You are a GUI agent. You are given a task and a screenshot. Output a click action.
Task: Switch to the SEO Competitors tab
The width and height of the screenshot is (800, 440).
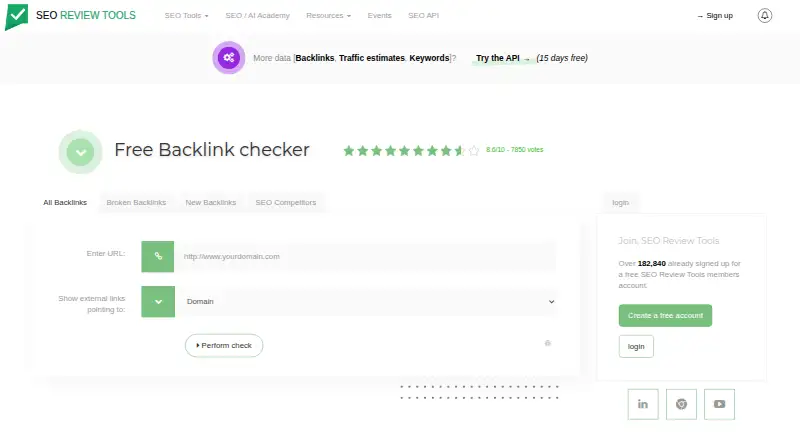click(x=286, y=203)
